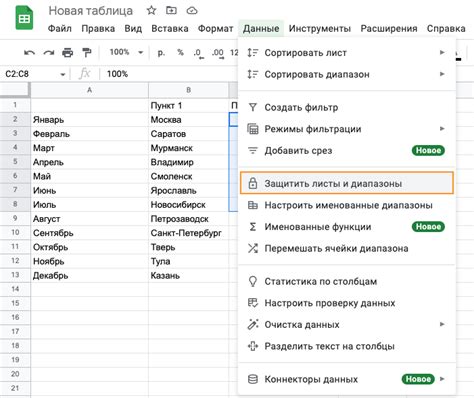
Task: Open the zoom 100% dropdown
Action: [126, 52]
